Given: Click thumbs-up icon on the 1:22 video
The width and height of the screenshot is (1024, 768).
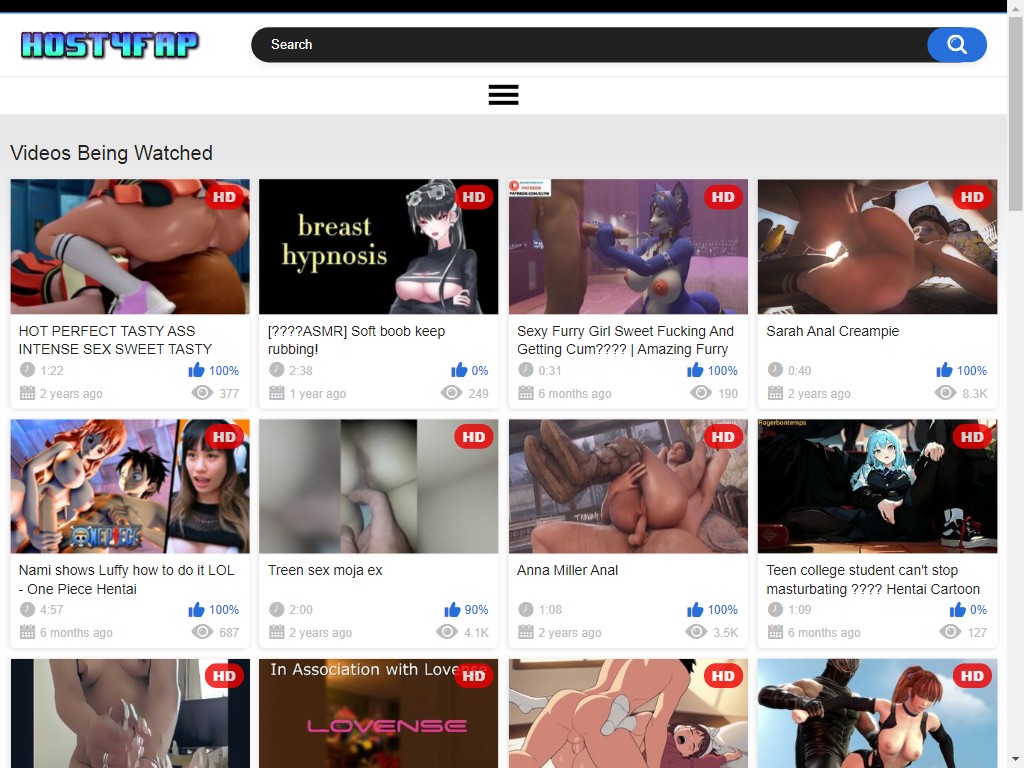Looking at the screenshot, I should 196,370.
